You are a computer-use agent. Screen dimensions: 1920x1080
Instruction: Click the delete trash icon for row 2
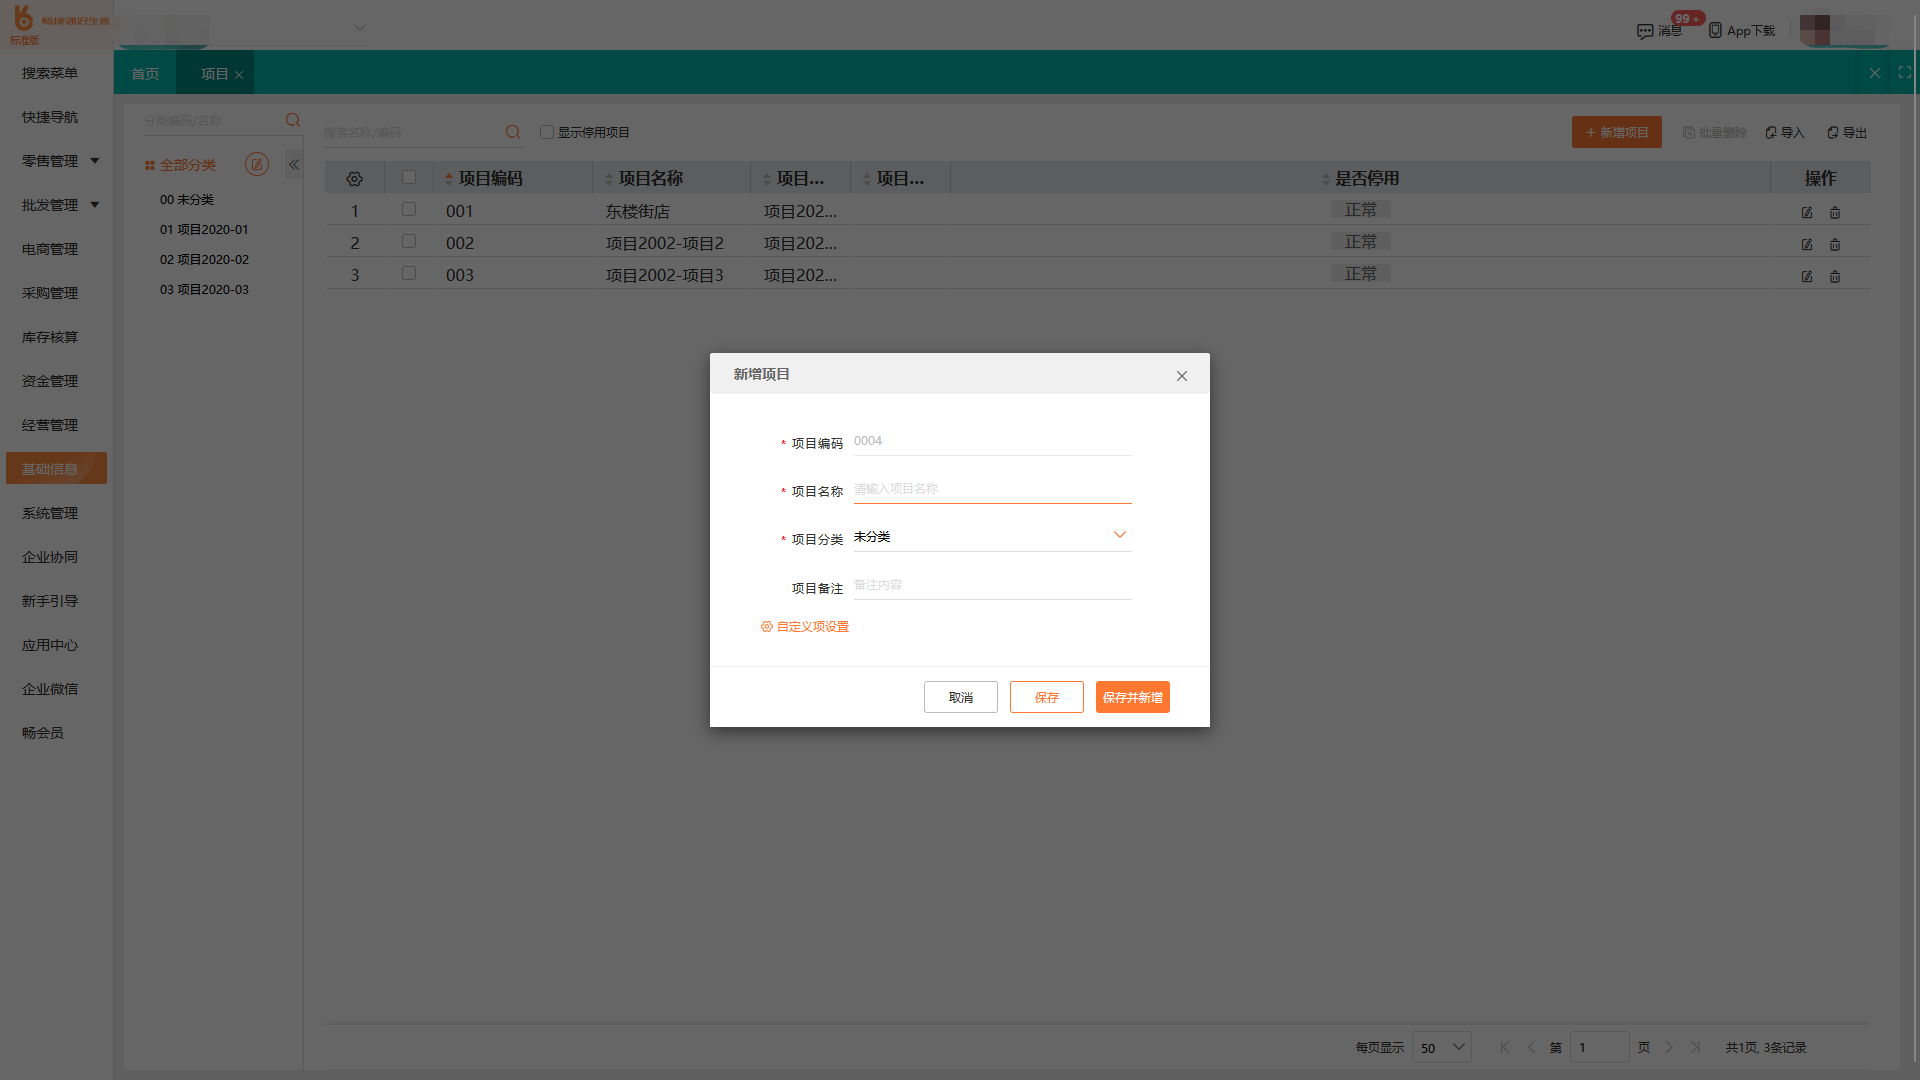1836,244
